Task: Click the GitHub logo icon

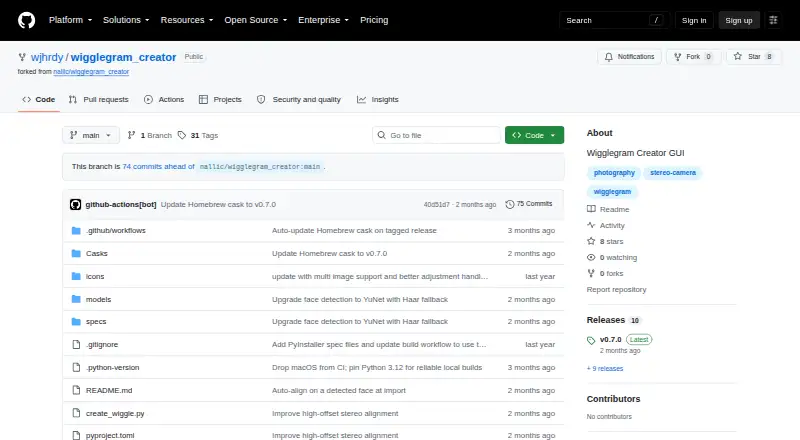Action: pos(27,20)
